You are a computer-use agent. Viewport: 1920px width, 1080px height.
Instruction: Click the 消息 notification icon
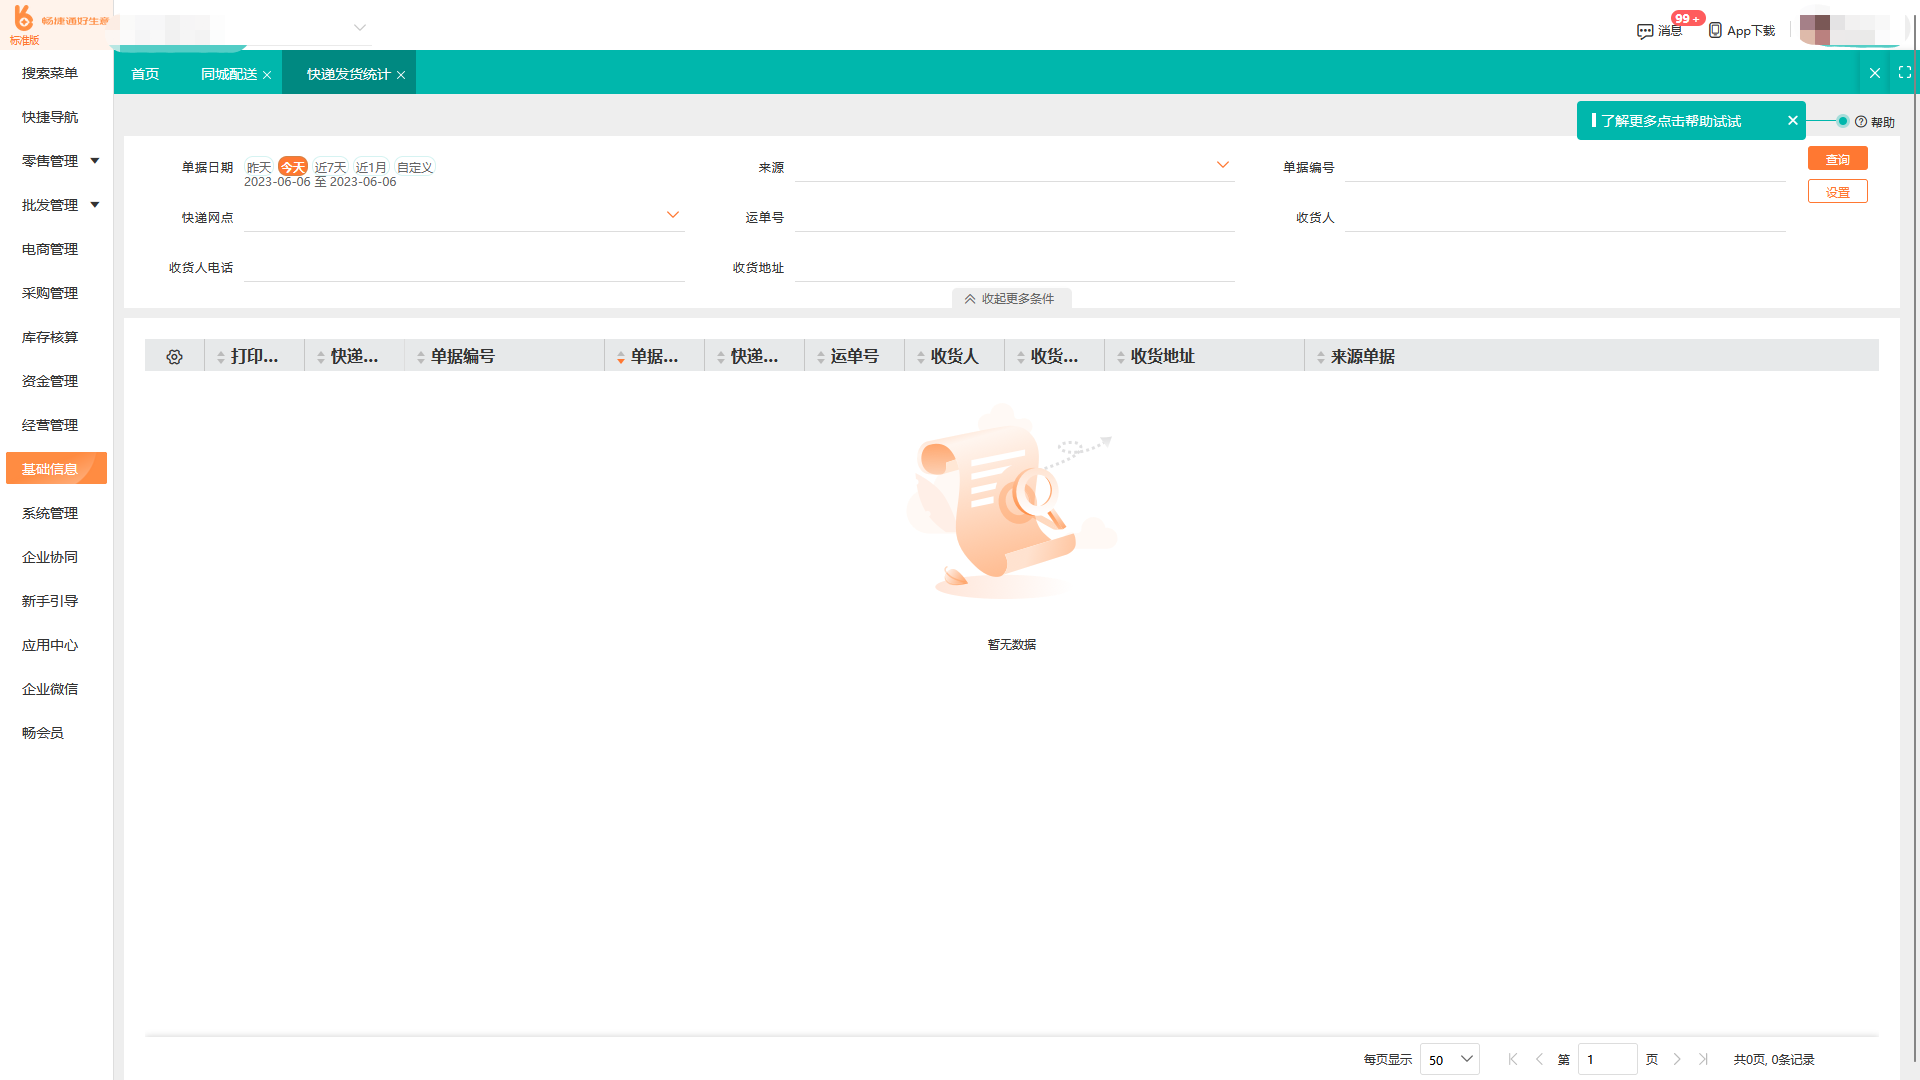pyautogui.click(x=1659, y=28)
